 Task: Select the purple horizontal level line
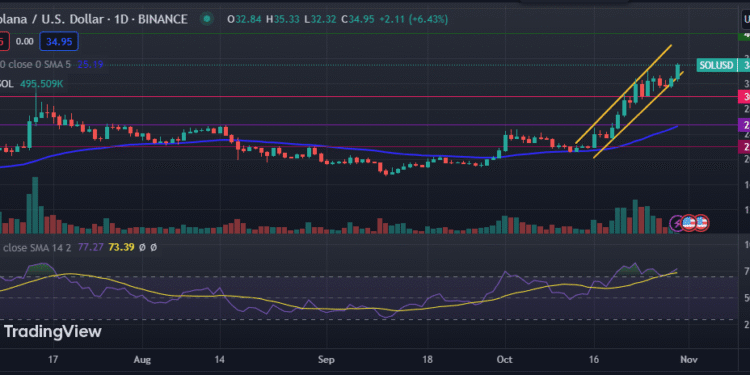click(368, 125)
